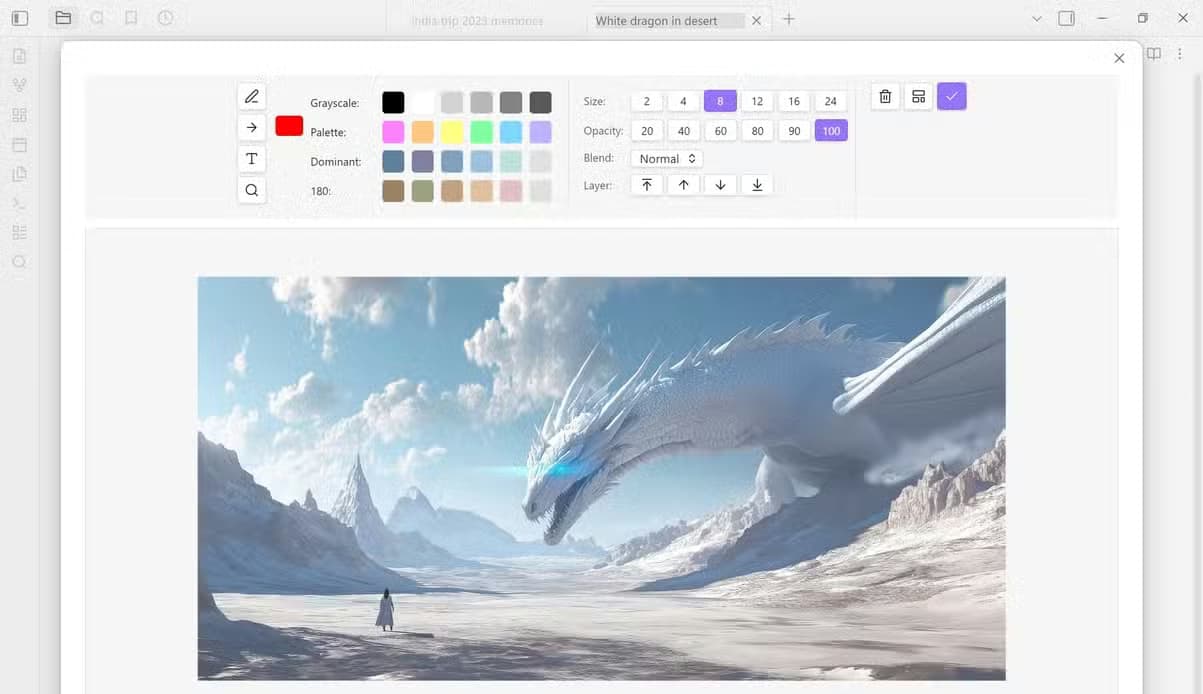Pick the yellow palette swatch
This screenshot has width=1203, height=694.
coord(452,132)
